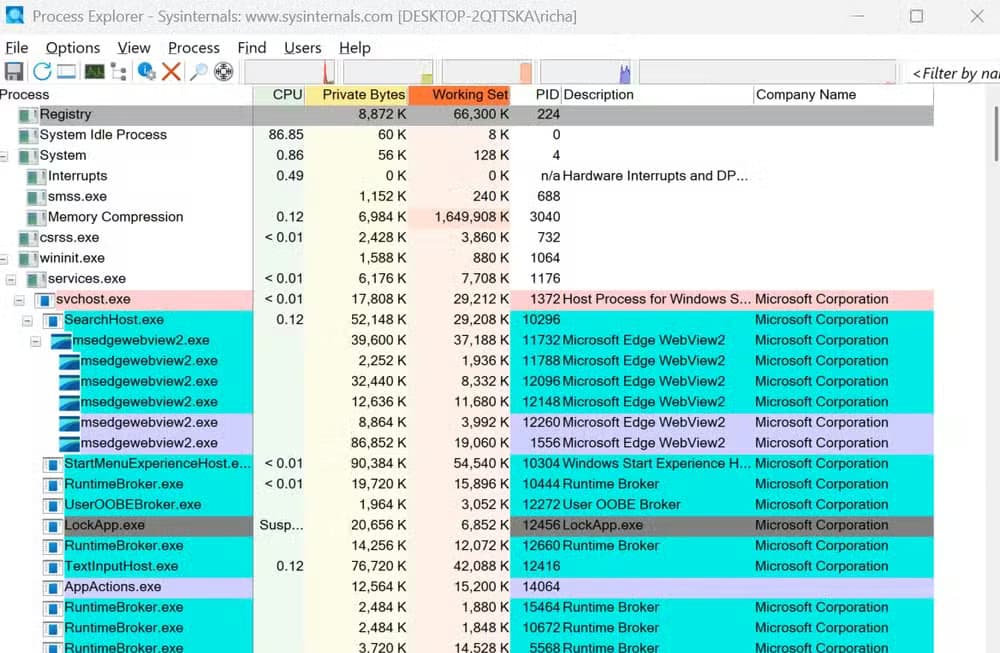Sort by the Private Bytes column header
This screenshot has height=653, width=1000.
click(x=357, y=95)
